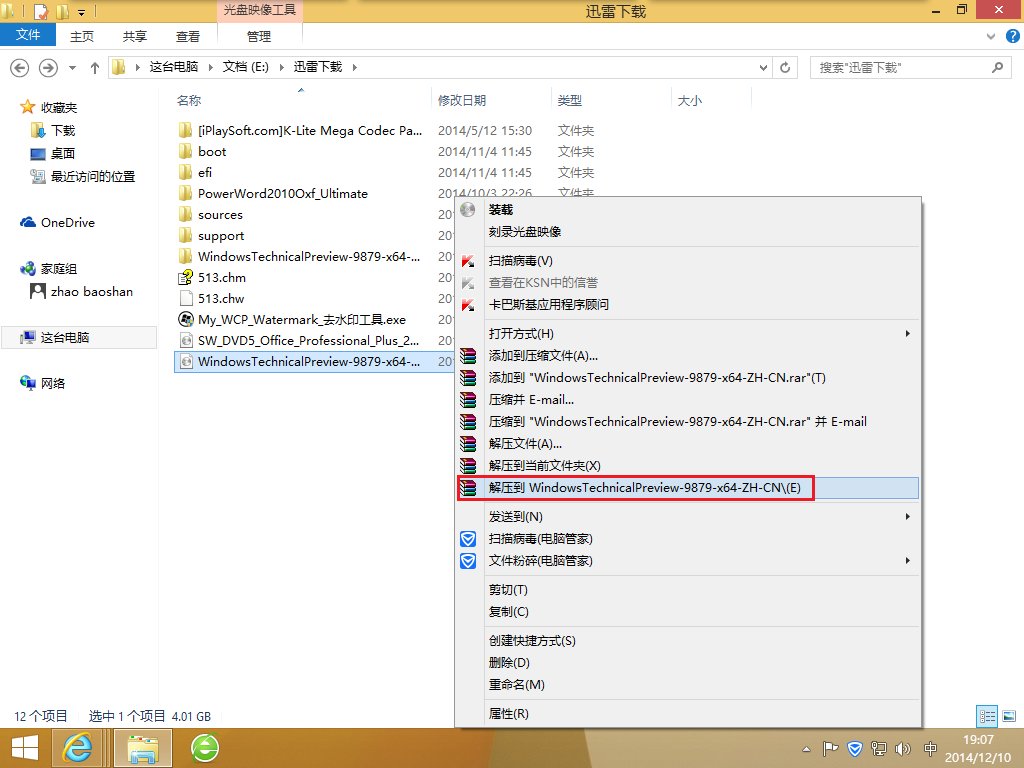Click the Help question mark button
The image size is (1024, 768).
1013,36
